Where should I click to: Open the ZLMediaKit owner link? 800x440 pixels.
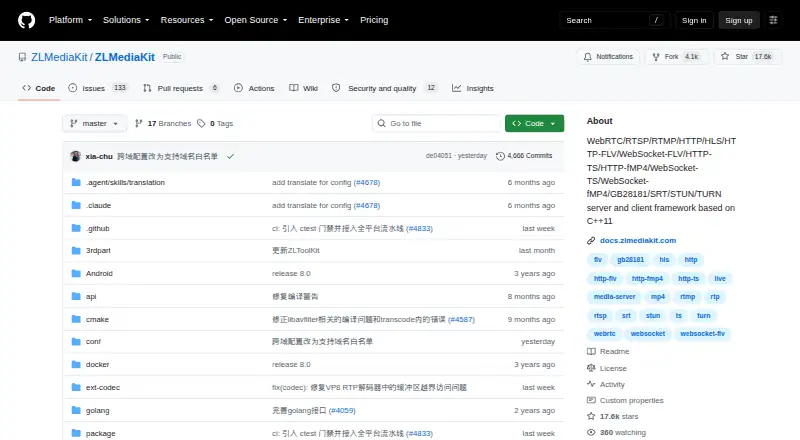tap(59, 57)
